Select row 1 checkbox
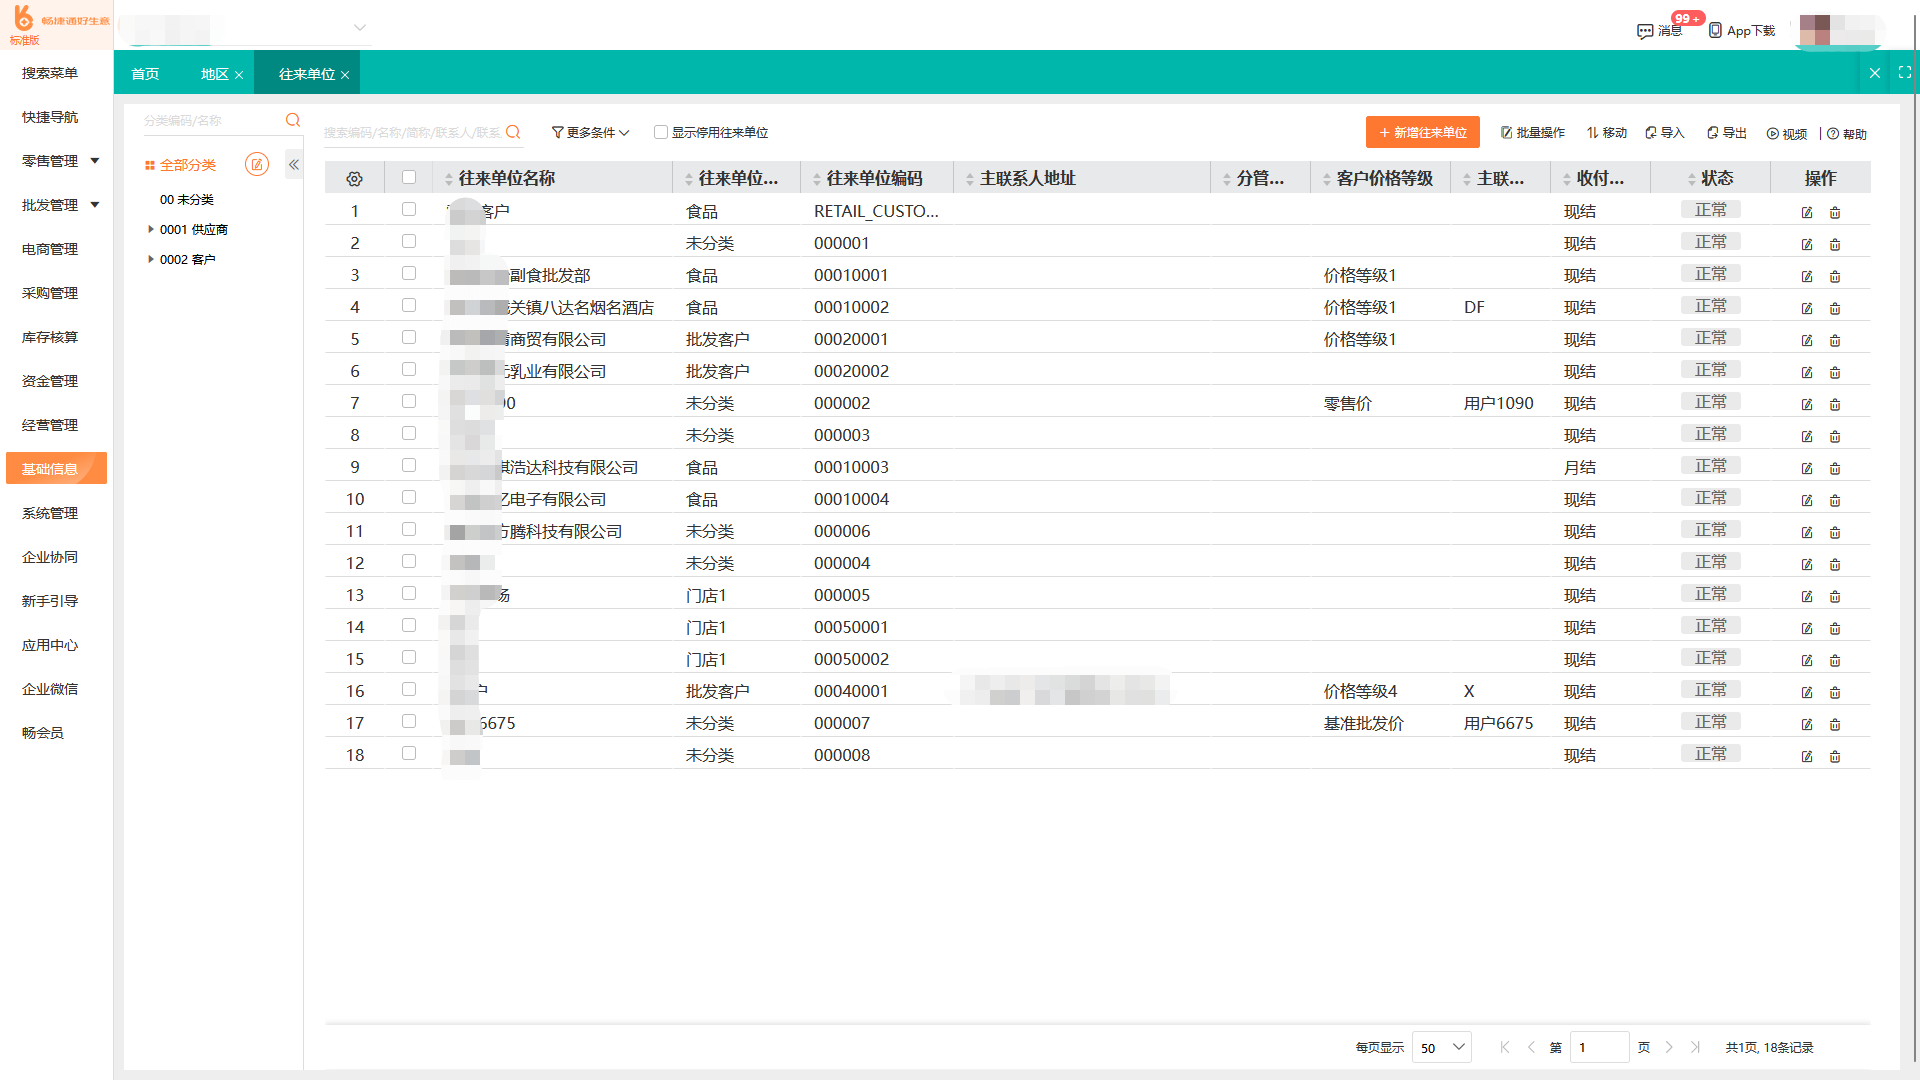Image resolution: width=1920 pixels, height=1080 pixels. tap(410, 210)
